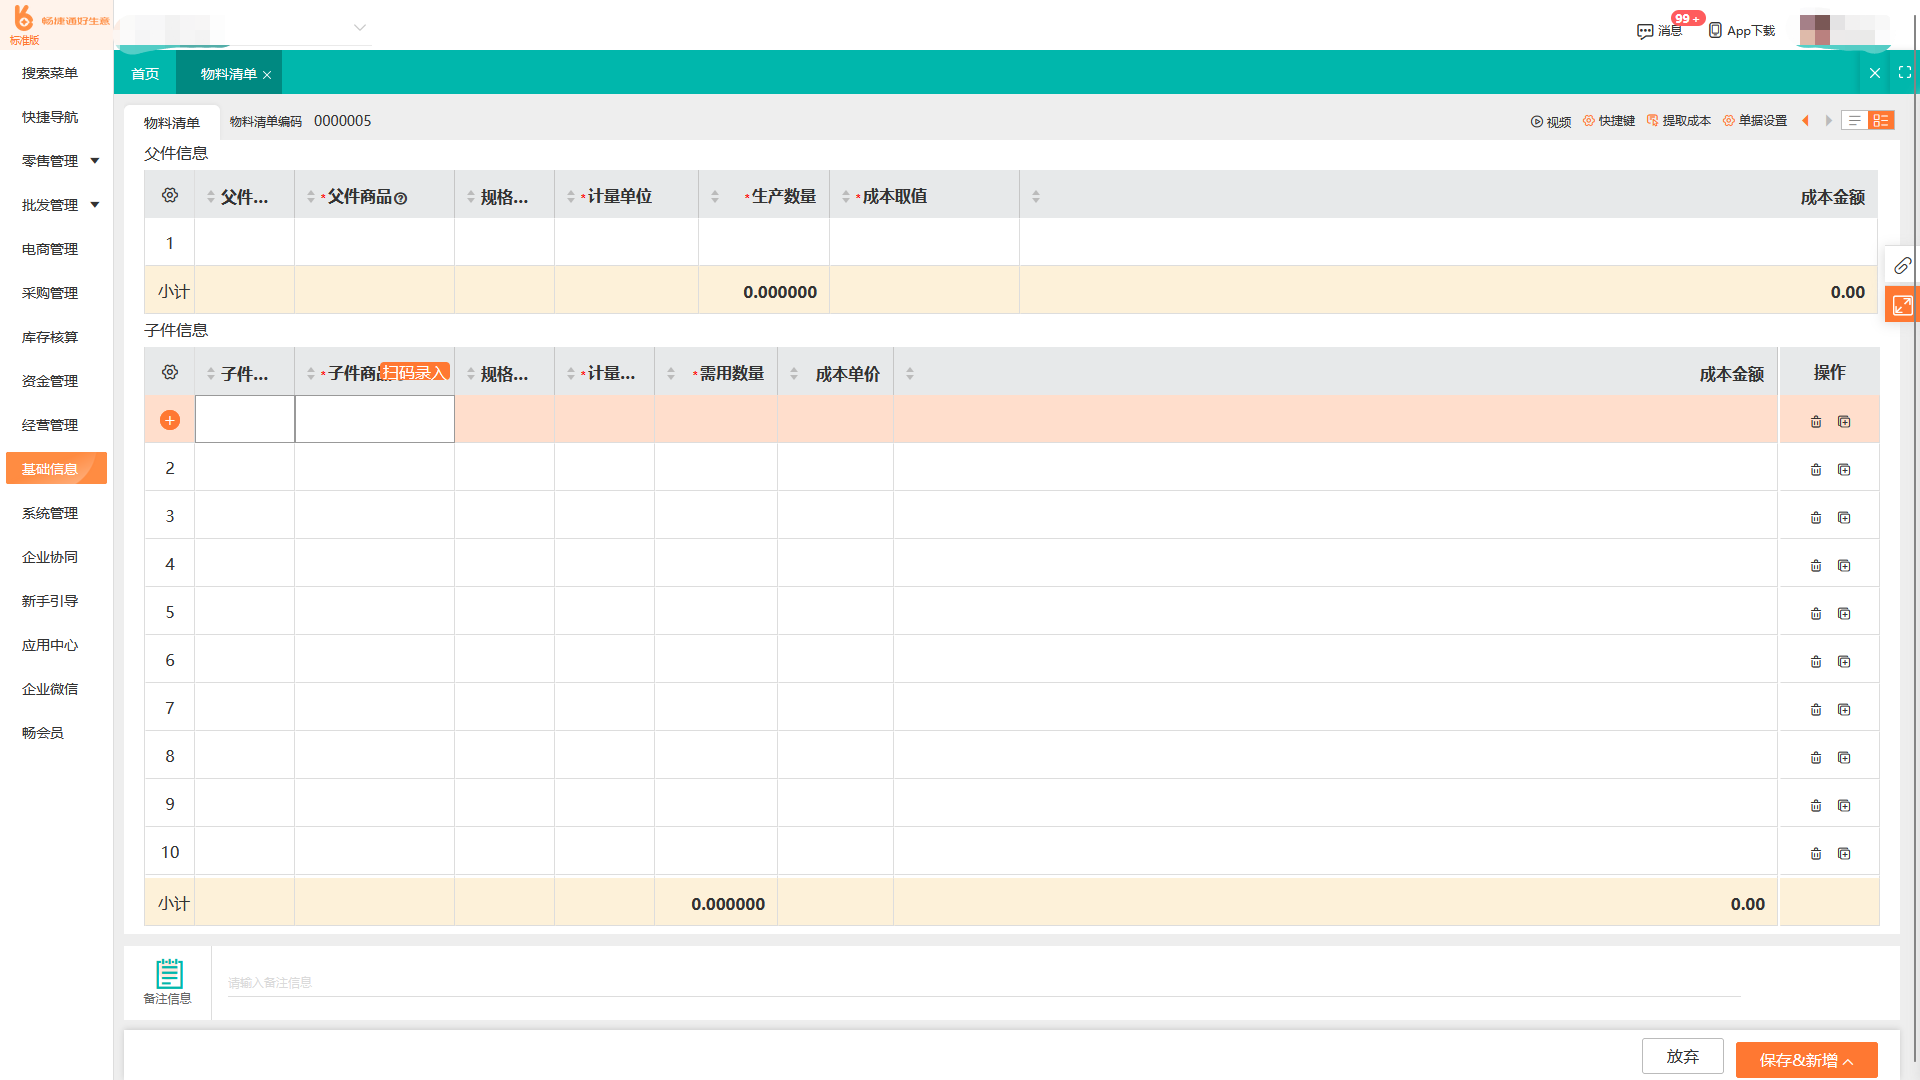Toggle settings gear in 父件信息 row
Screen dimensions: 1920x1080
pyautogui.click(x=167, y=195)
